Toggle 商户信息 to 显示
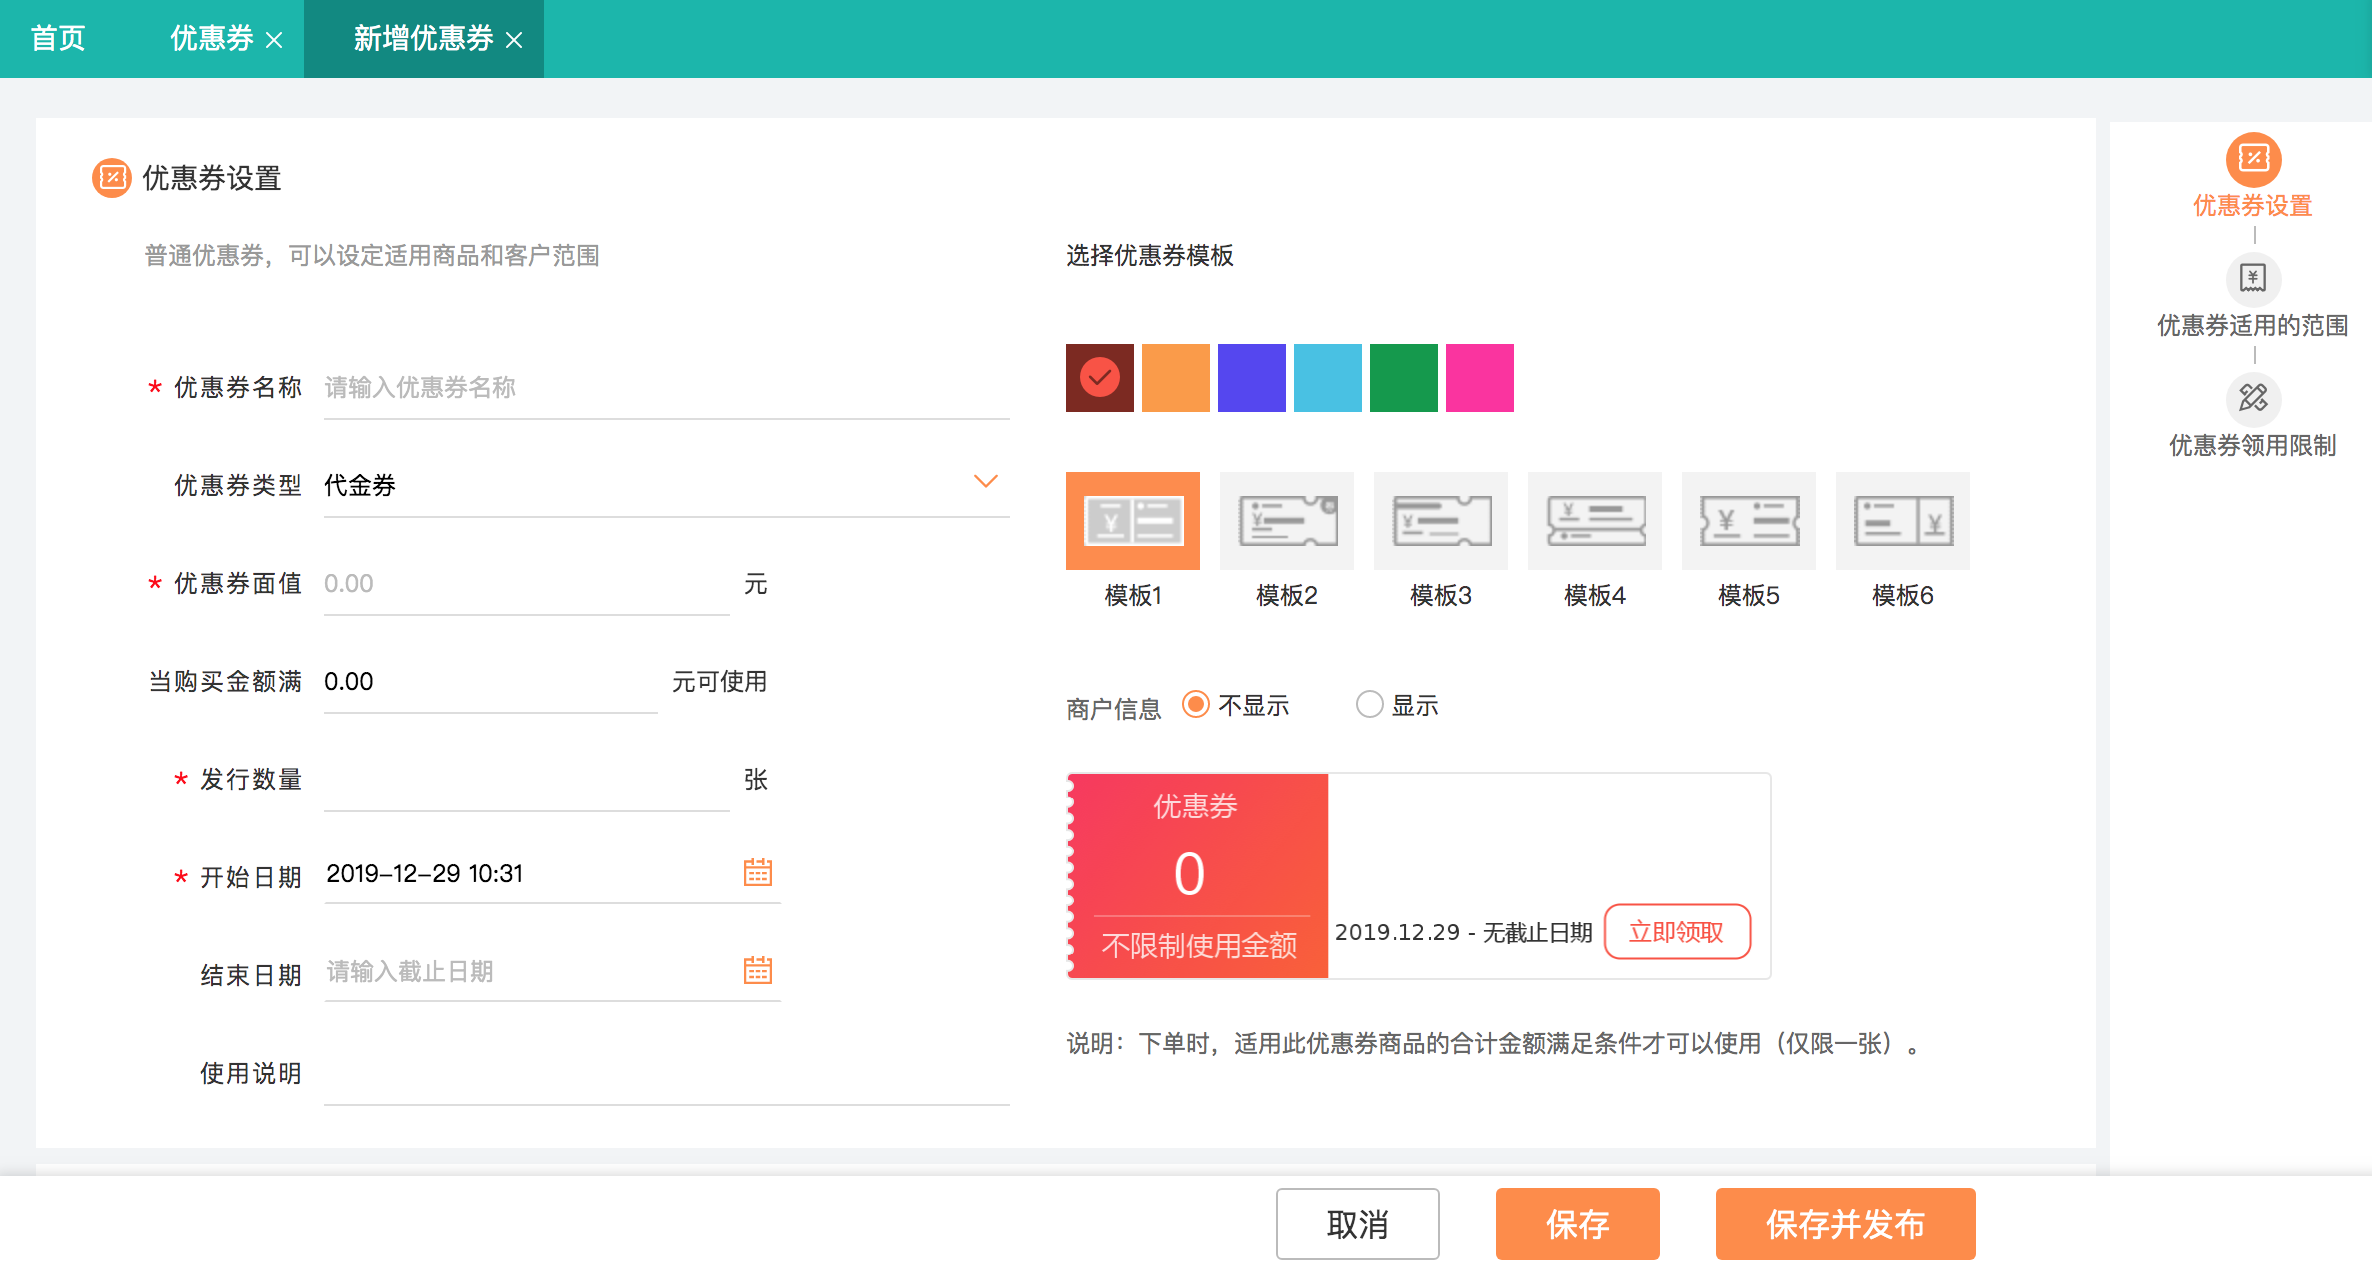 tap(1368, 704)
